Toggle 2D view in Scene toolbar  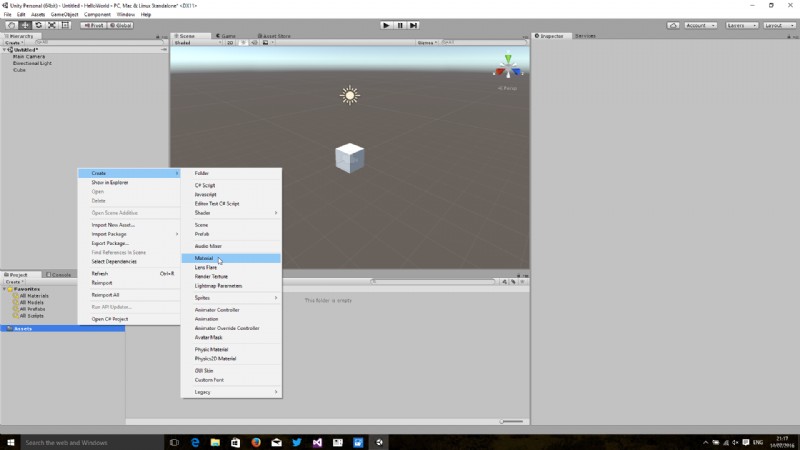click(x=230, y=43)
